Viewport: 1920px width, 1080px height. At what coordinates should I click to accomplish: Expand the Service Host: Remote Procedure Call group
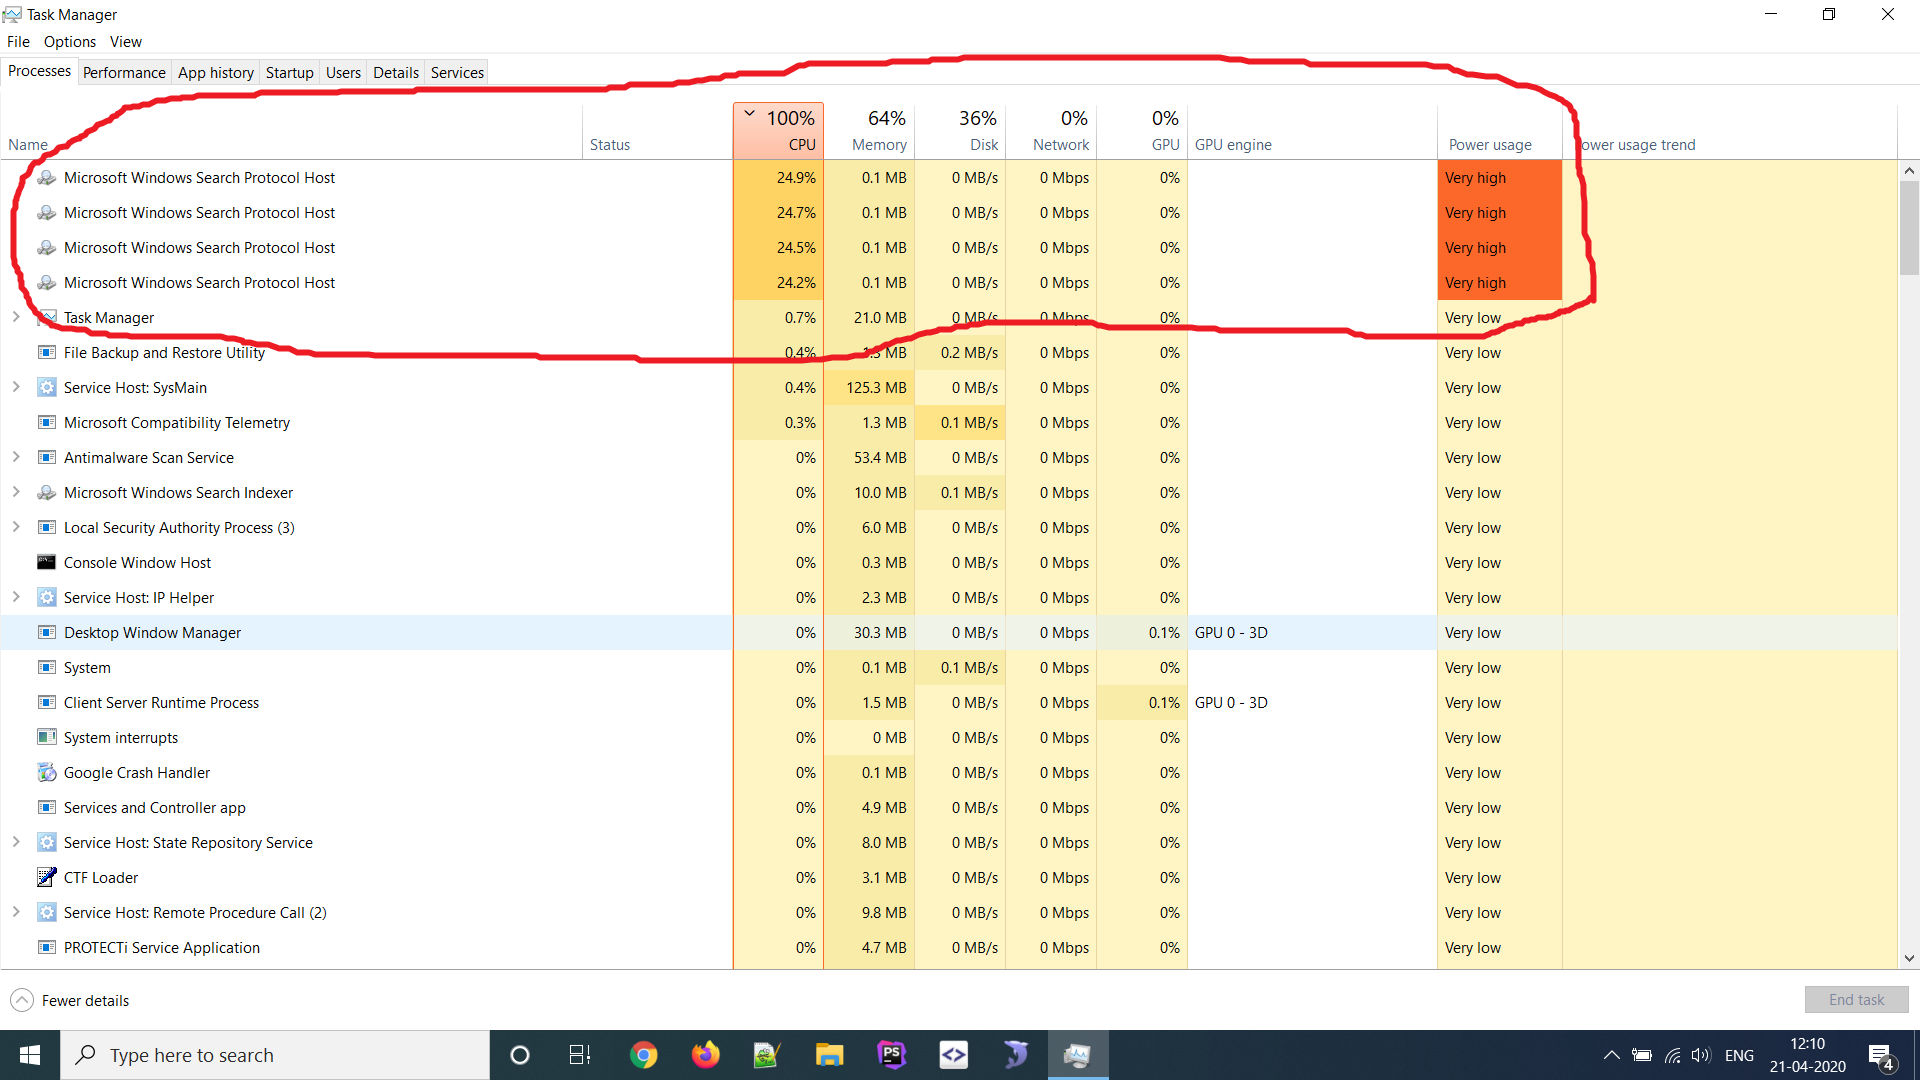click(x=15, y=913)
